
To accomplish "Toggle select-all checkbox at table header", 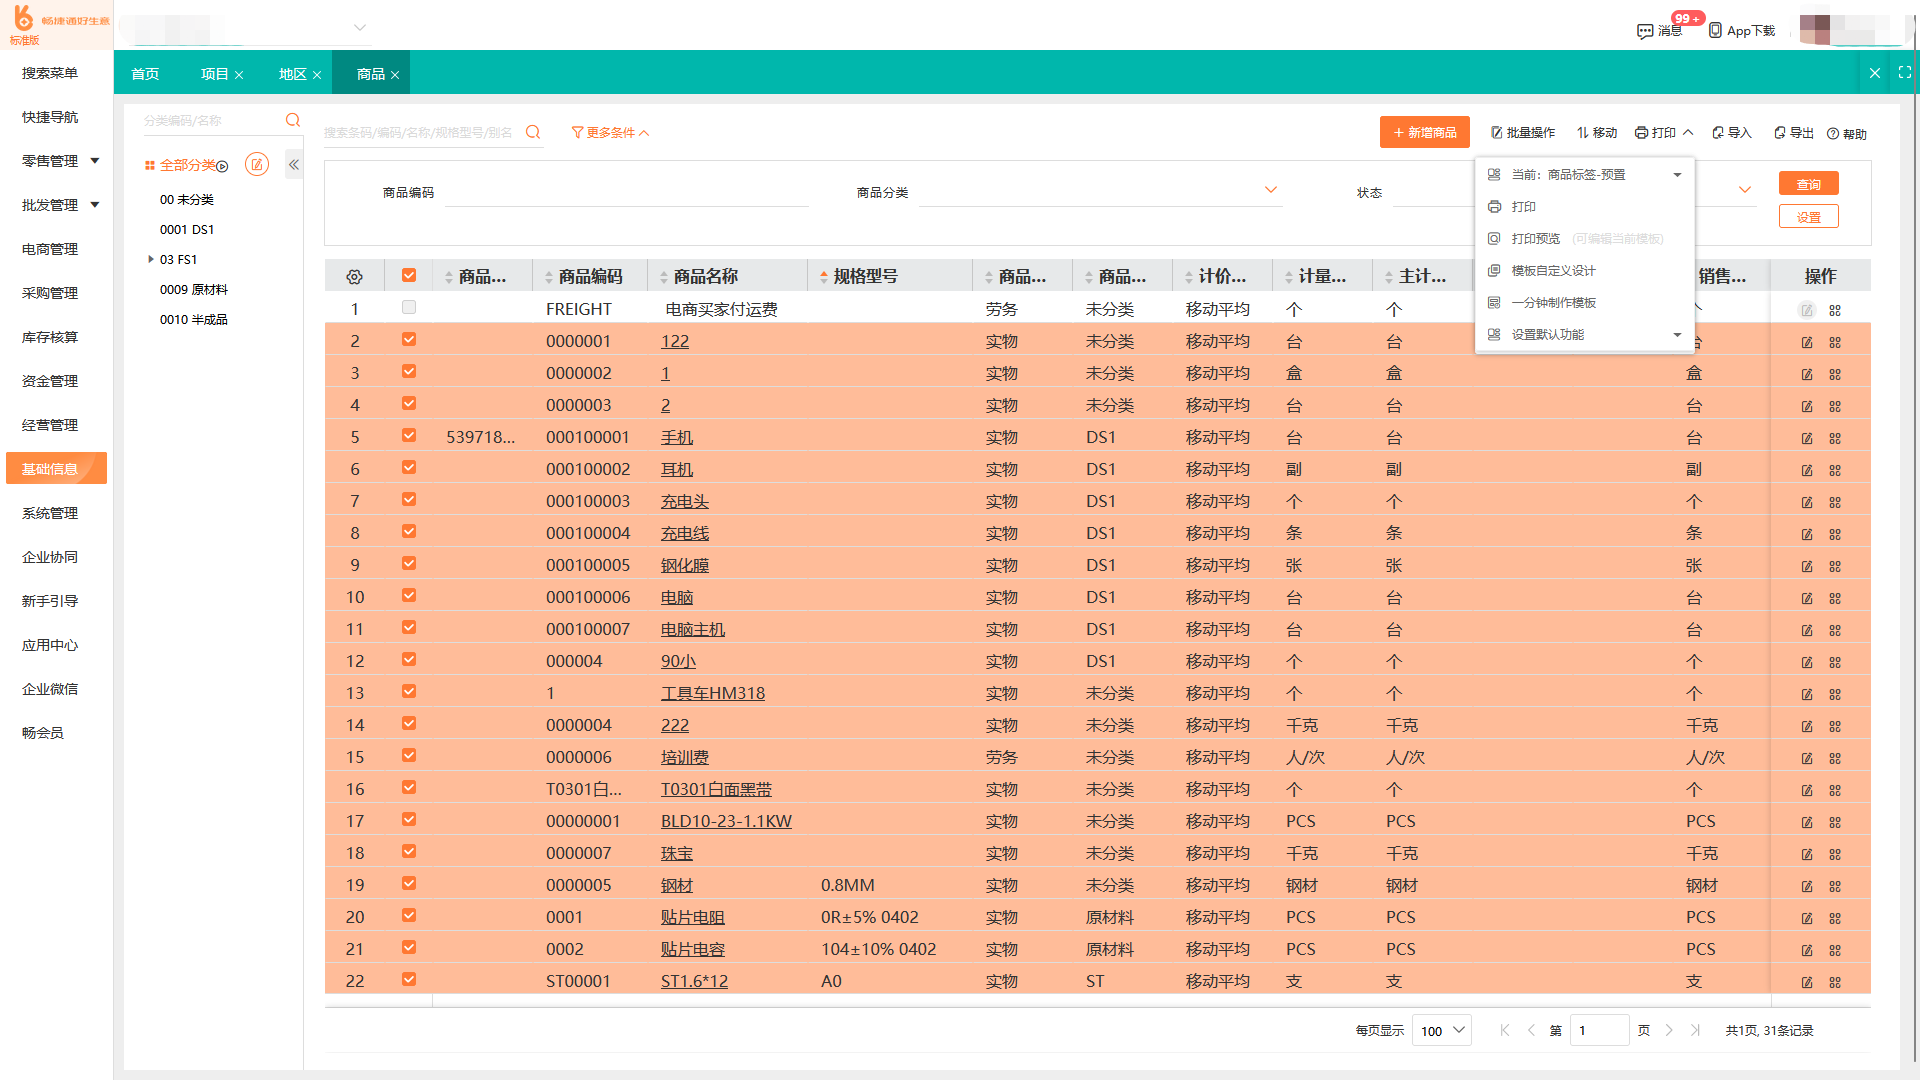I will [x=409, y=274].
